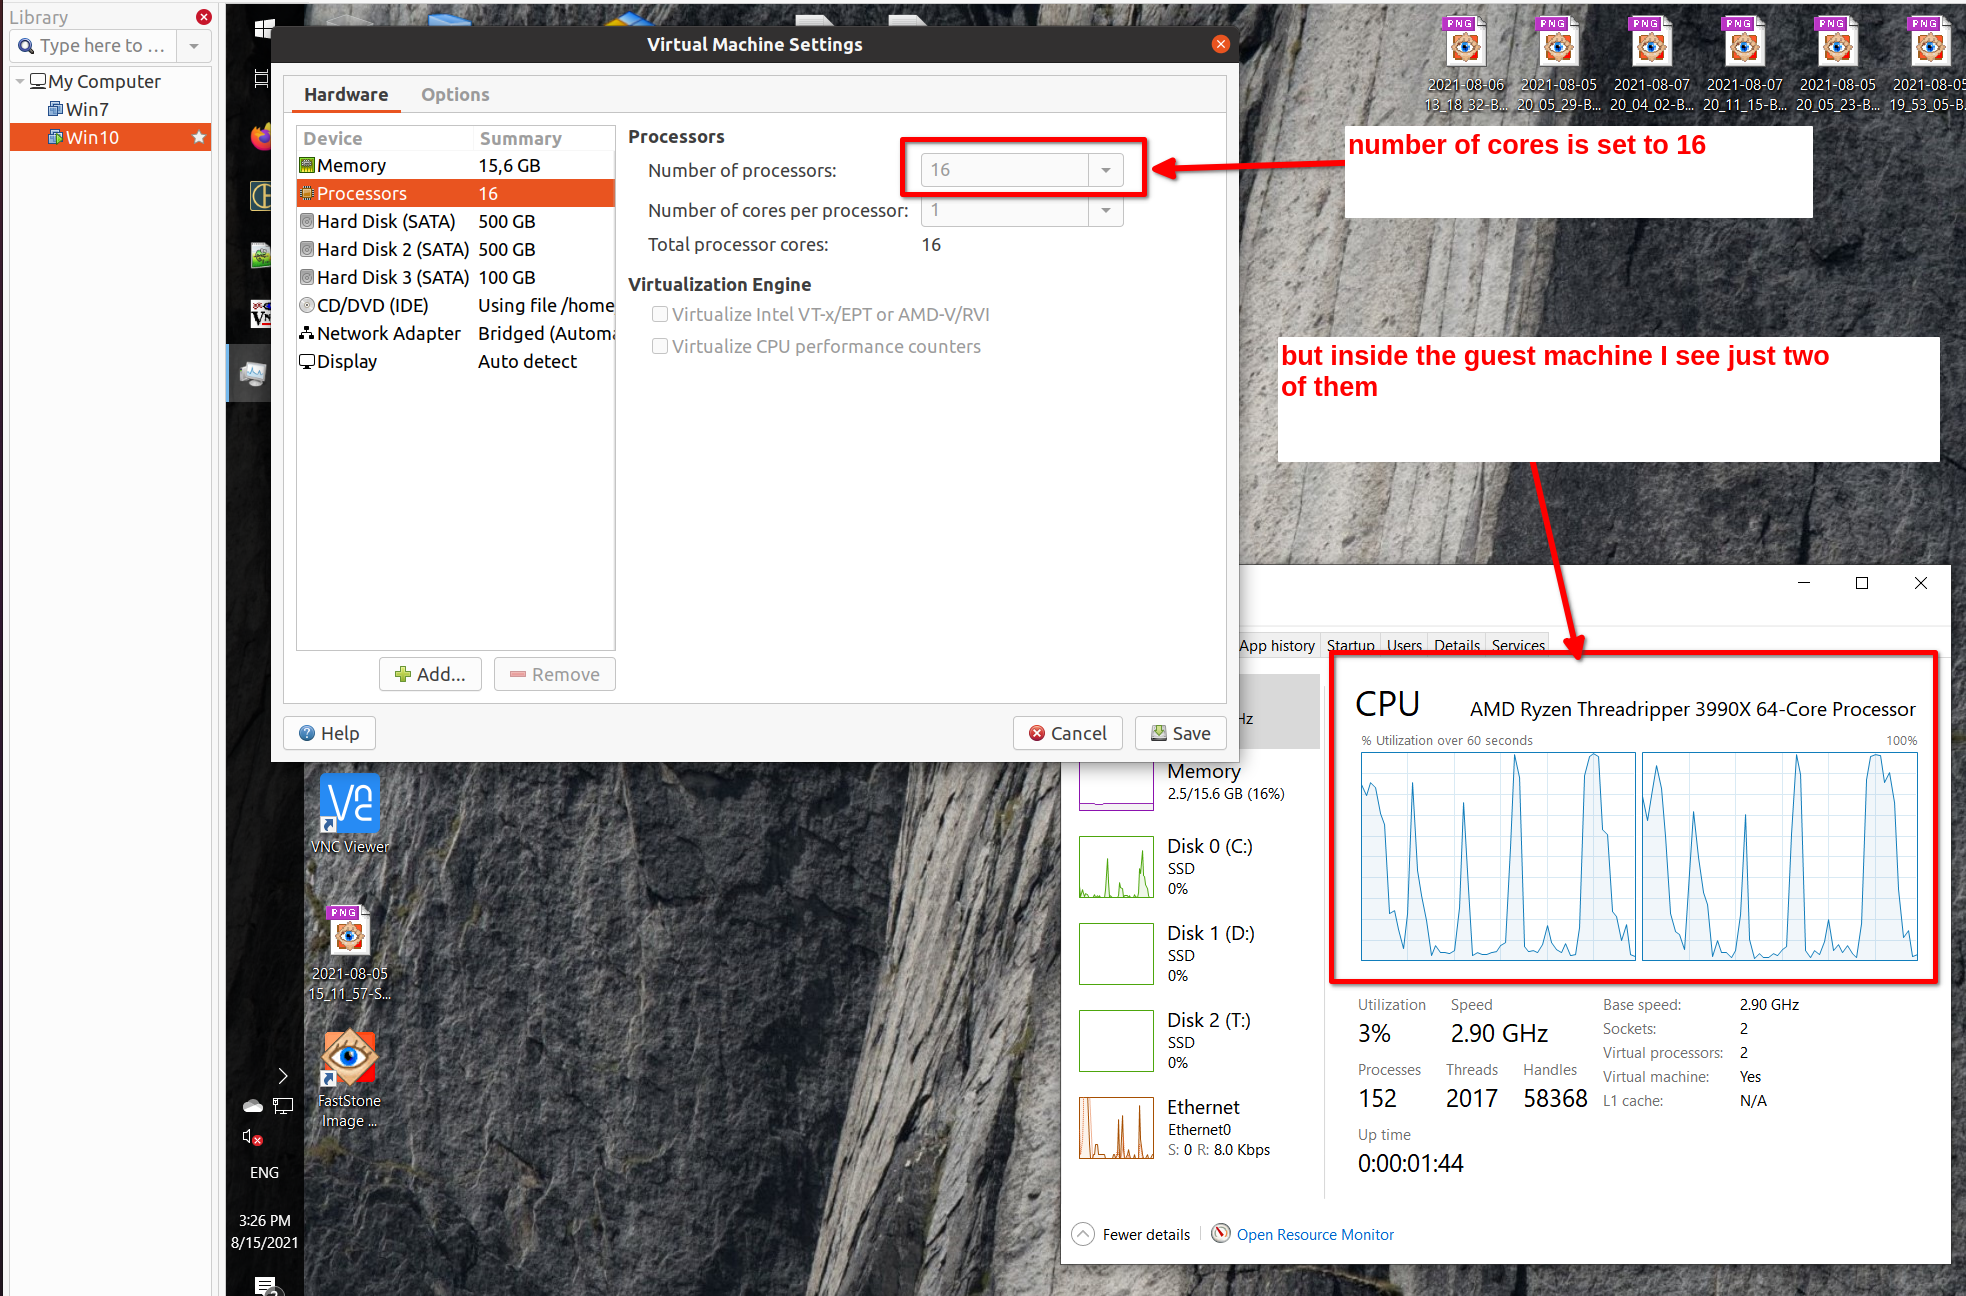Select the Hardware tab in VM settings
The width and height of the screenshot is (1966, 1296).
click(346, 94)
